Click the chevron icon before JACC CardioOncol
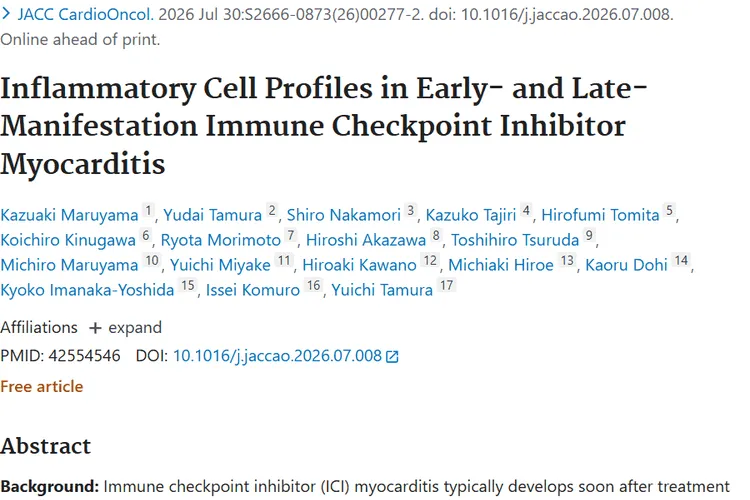 (6, 14)
